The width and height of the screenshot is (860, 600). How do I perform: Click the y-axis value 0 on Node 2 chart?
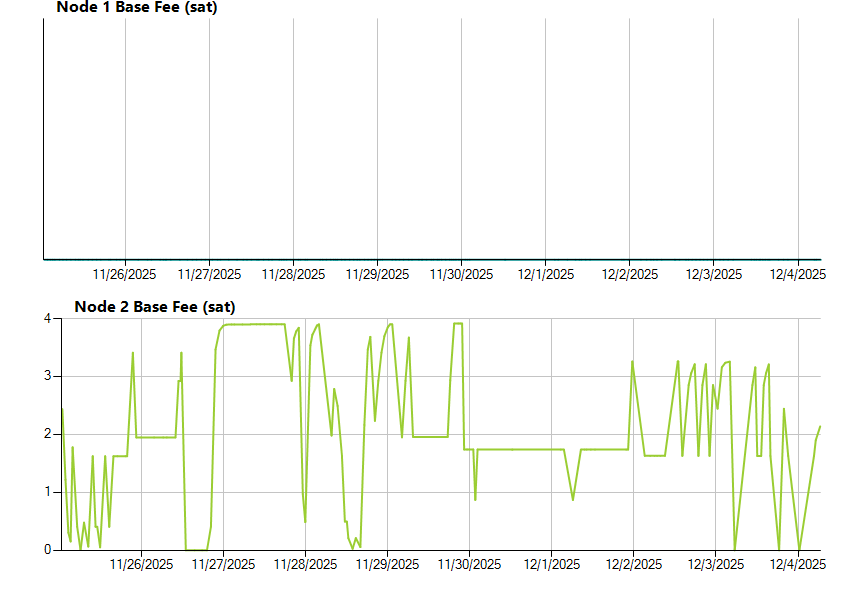point(48,550)
